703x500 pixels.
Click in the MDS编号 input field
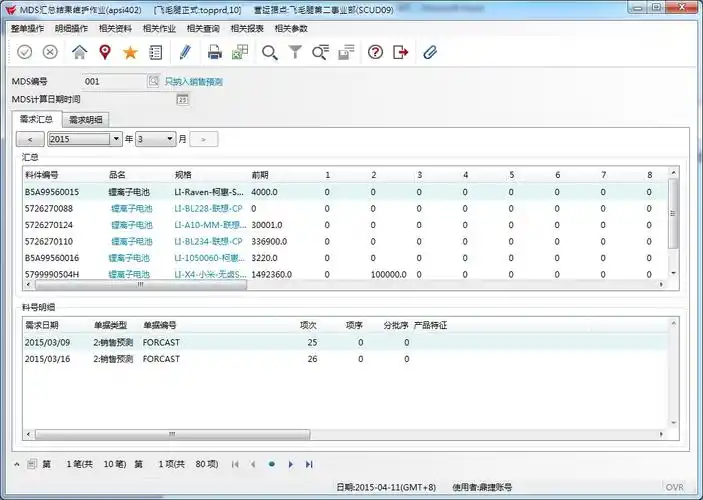tap(114, 81)
